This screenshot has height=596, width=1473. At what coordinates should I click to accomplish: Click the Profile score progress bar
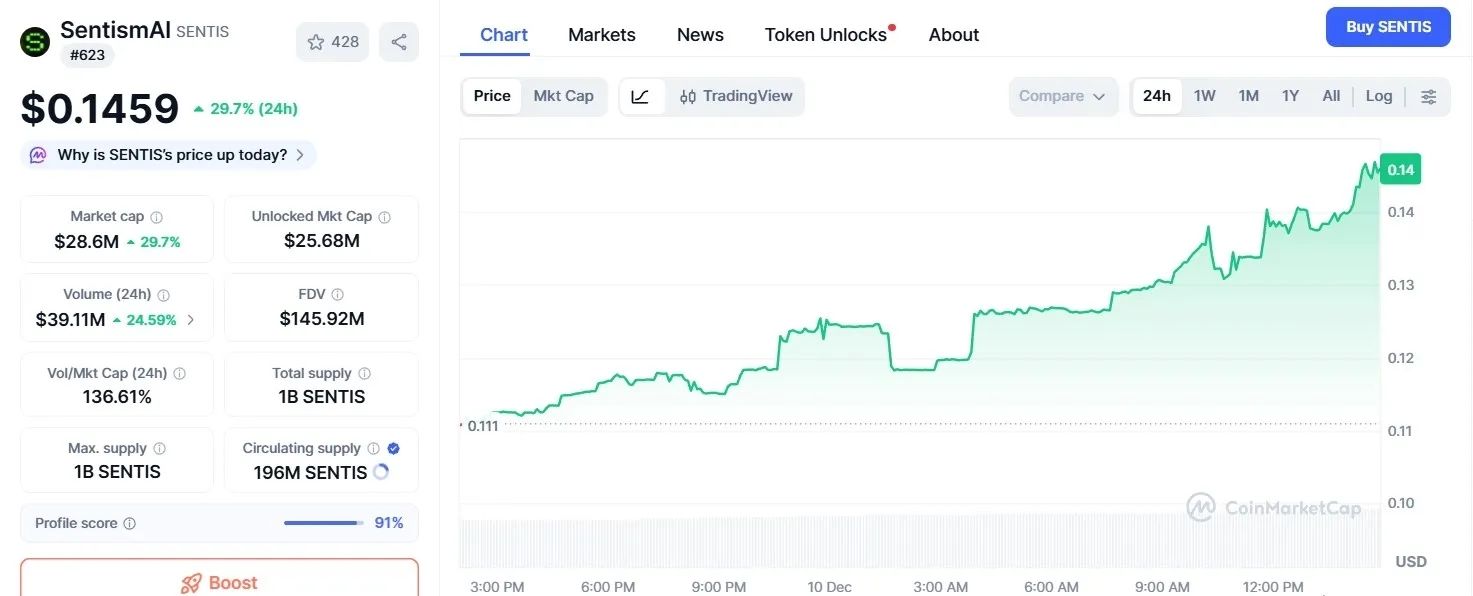point(323,523)
